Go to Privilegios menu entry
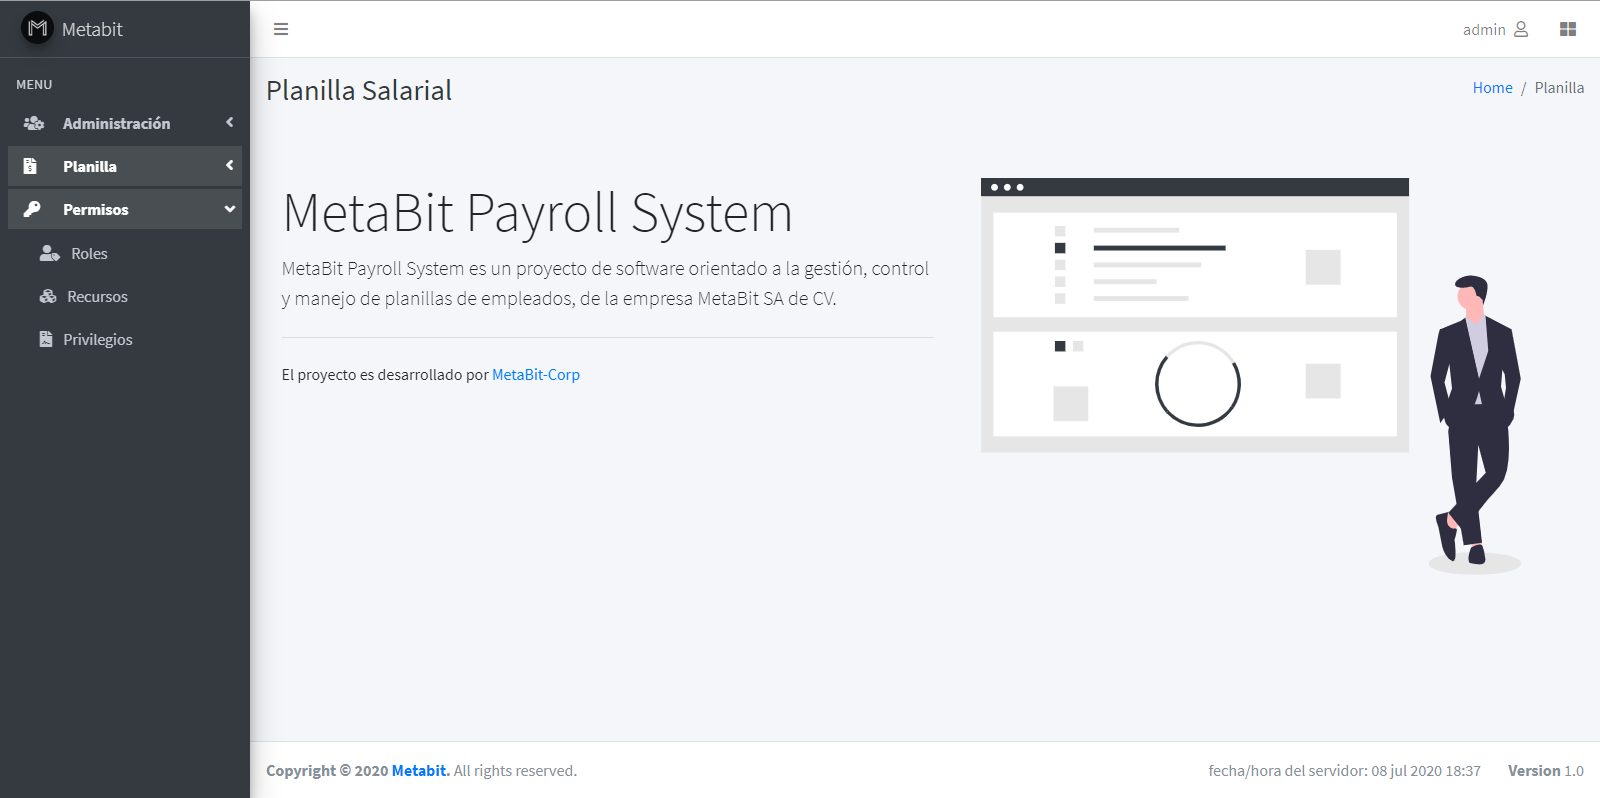The height and width of the screenshot is (798, 1600). (98, 340)
